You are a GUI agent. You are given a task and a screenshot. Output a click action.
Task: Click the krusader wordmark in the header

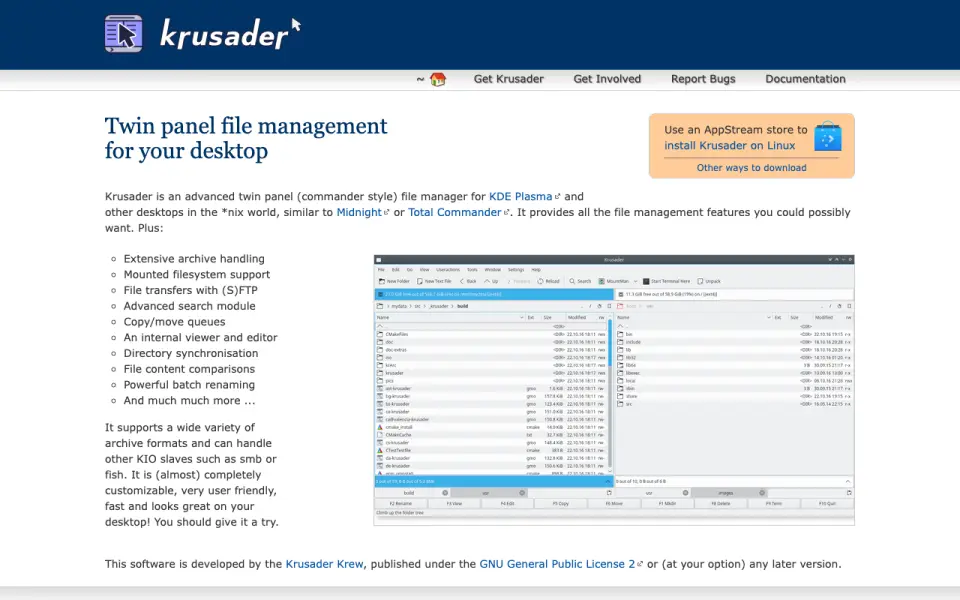click(x=230, y=33)
